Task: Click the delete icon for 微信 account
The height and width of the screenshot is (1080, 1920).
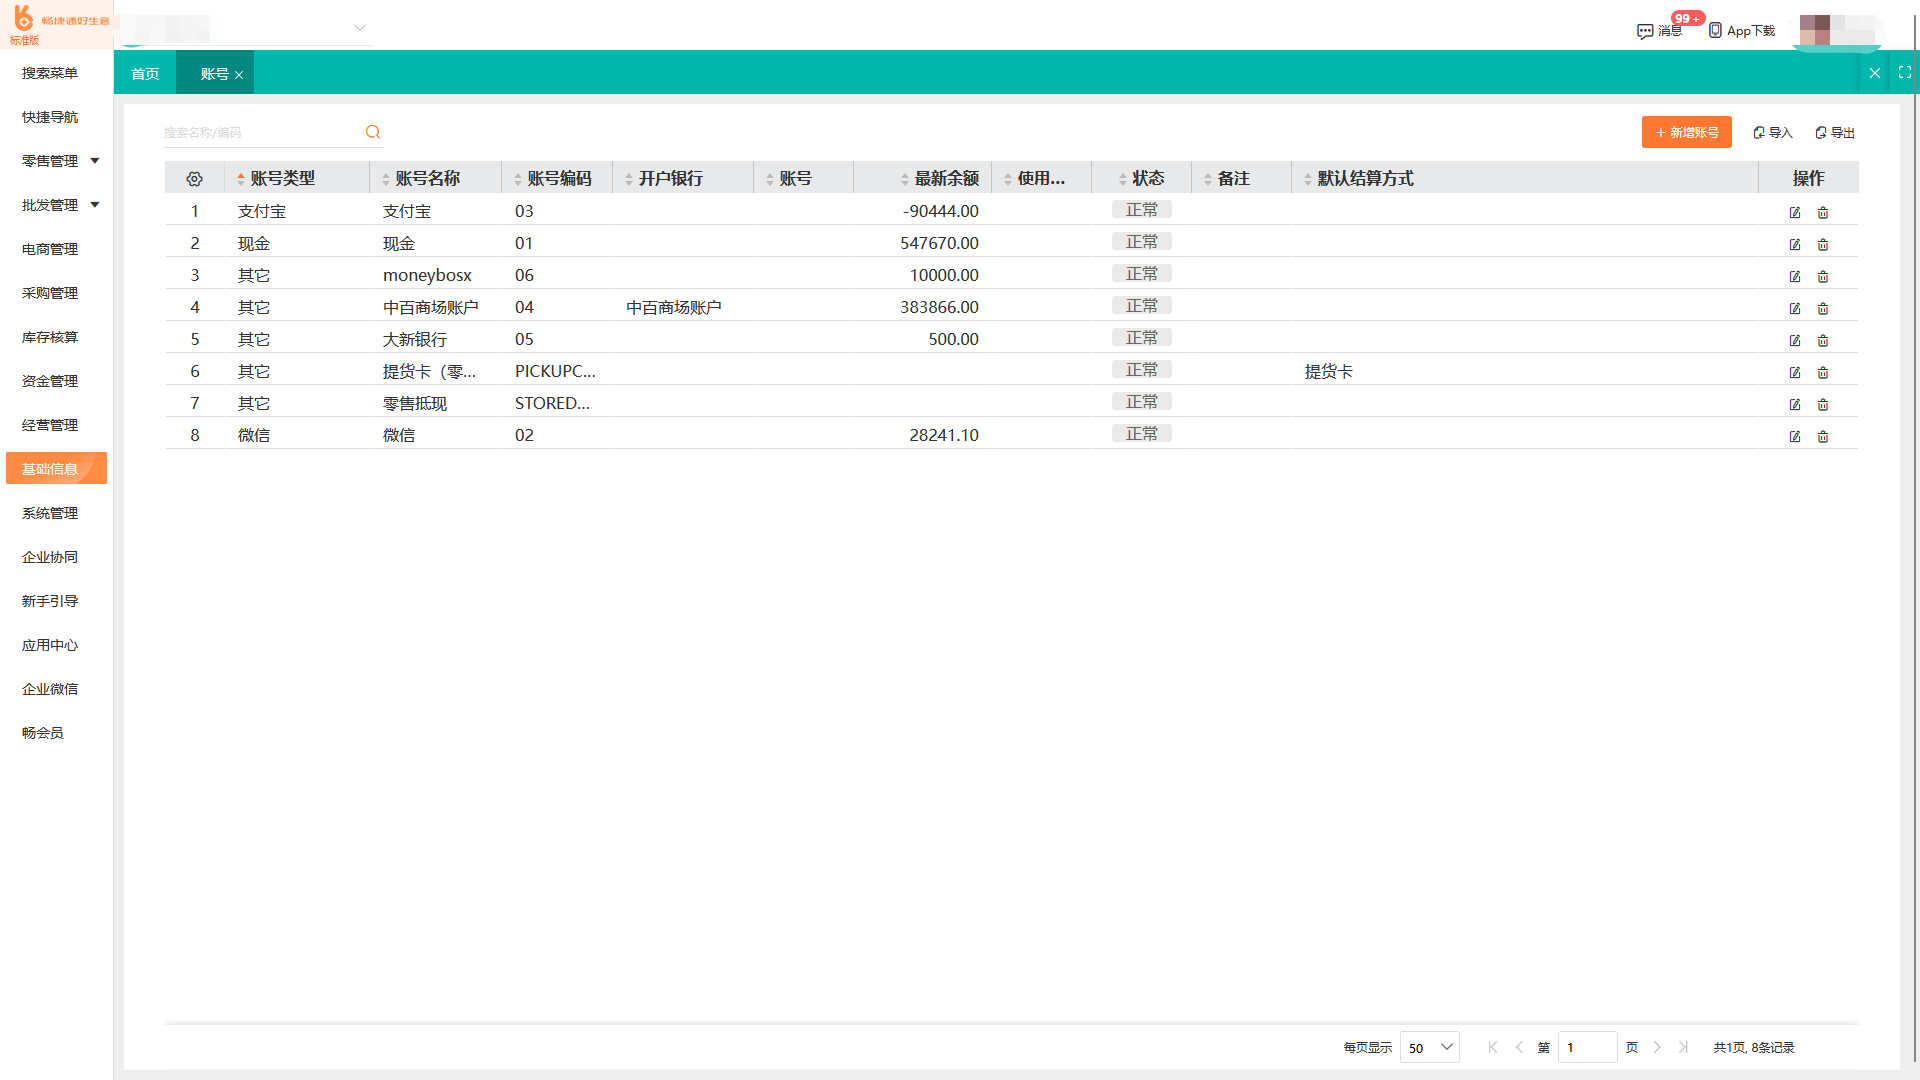Action: coord(1824,435)
